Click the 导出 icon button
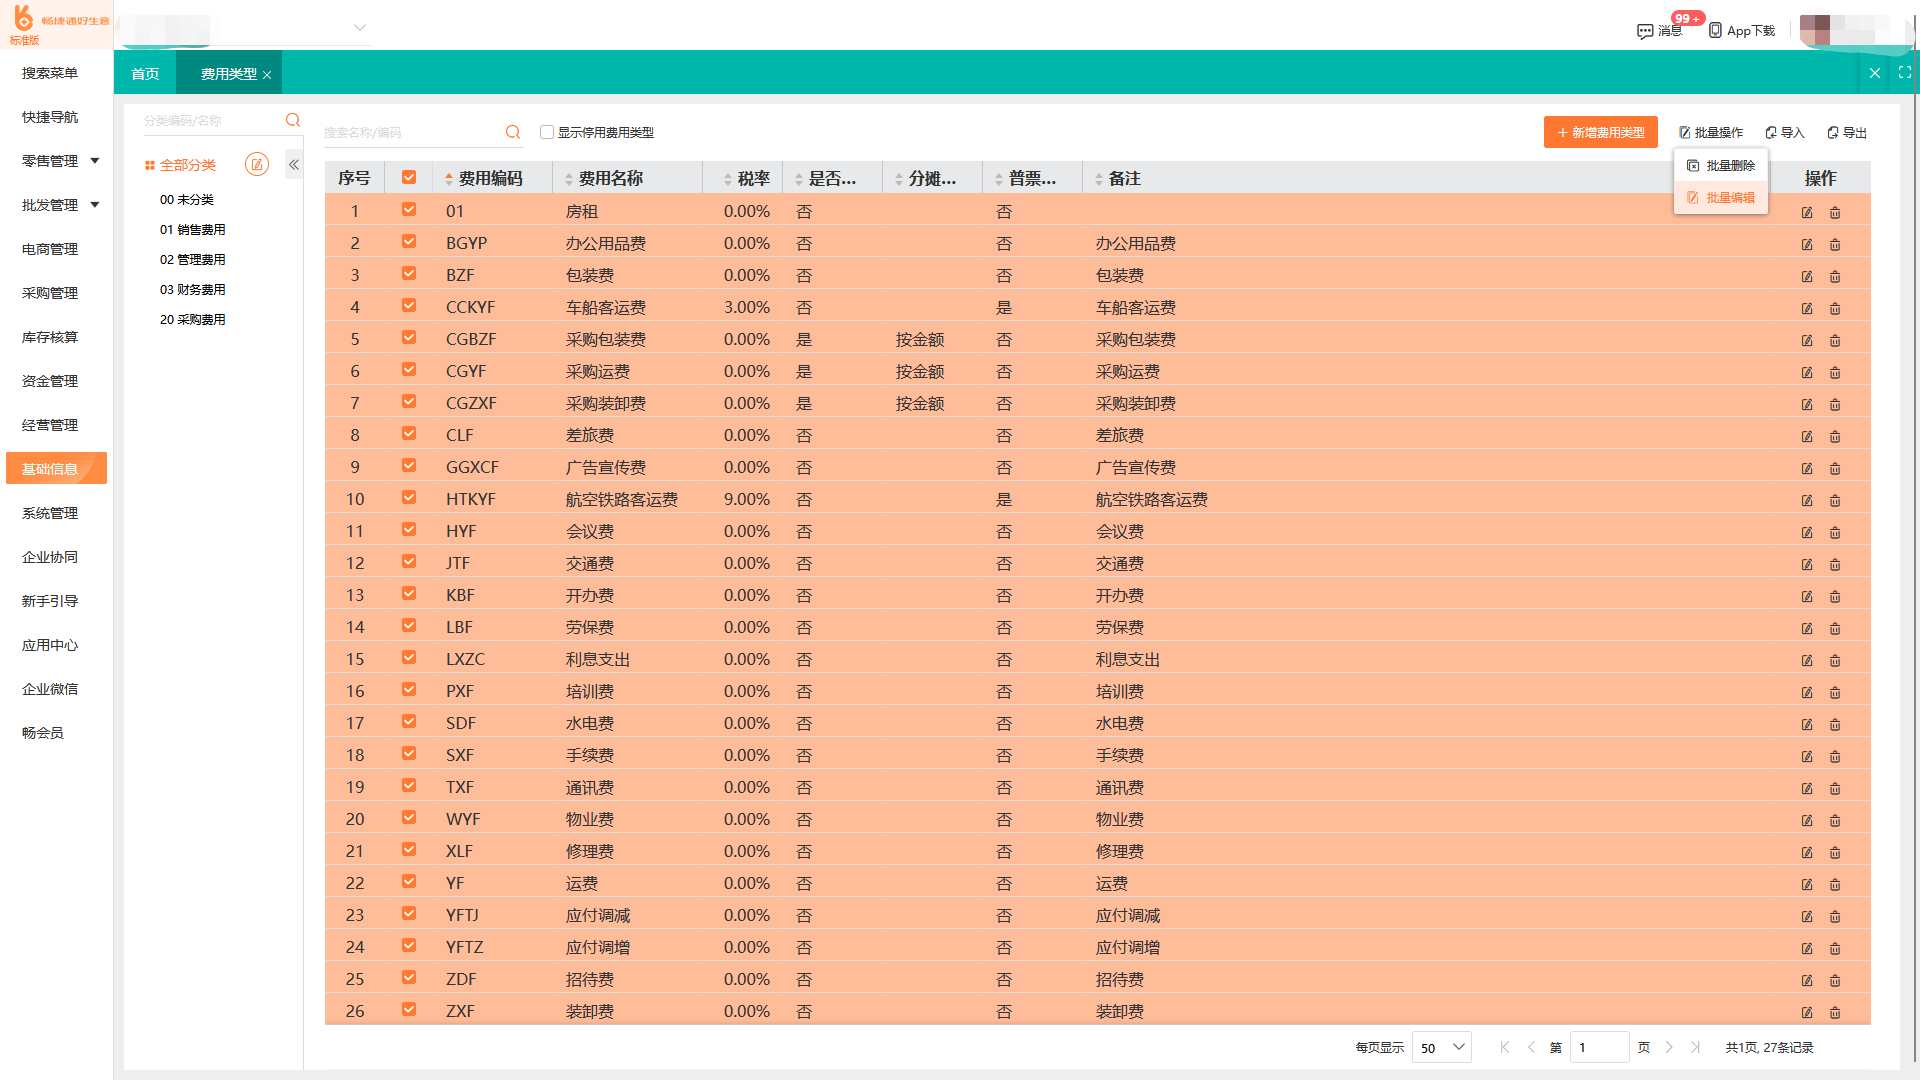 click(x=1833, y=131)
